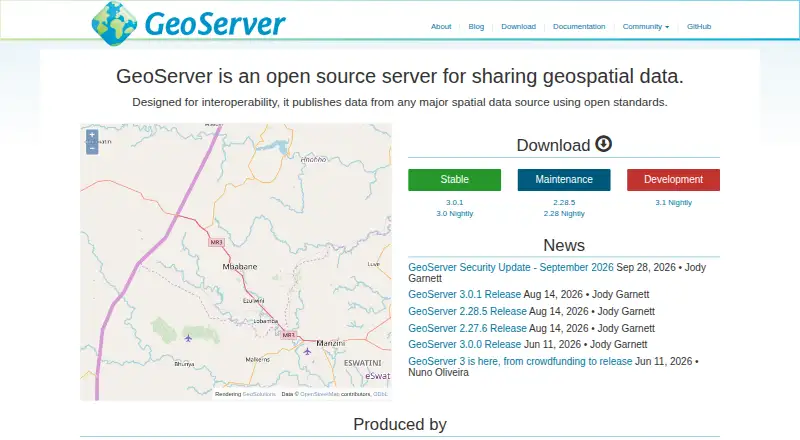This screenshot has width=800, height=440.
Task: Click the Download section heading text
Action: click(553, 145)
